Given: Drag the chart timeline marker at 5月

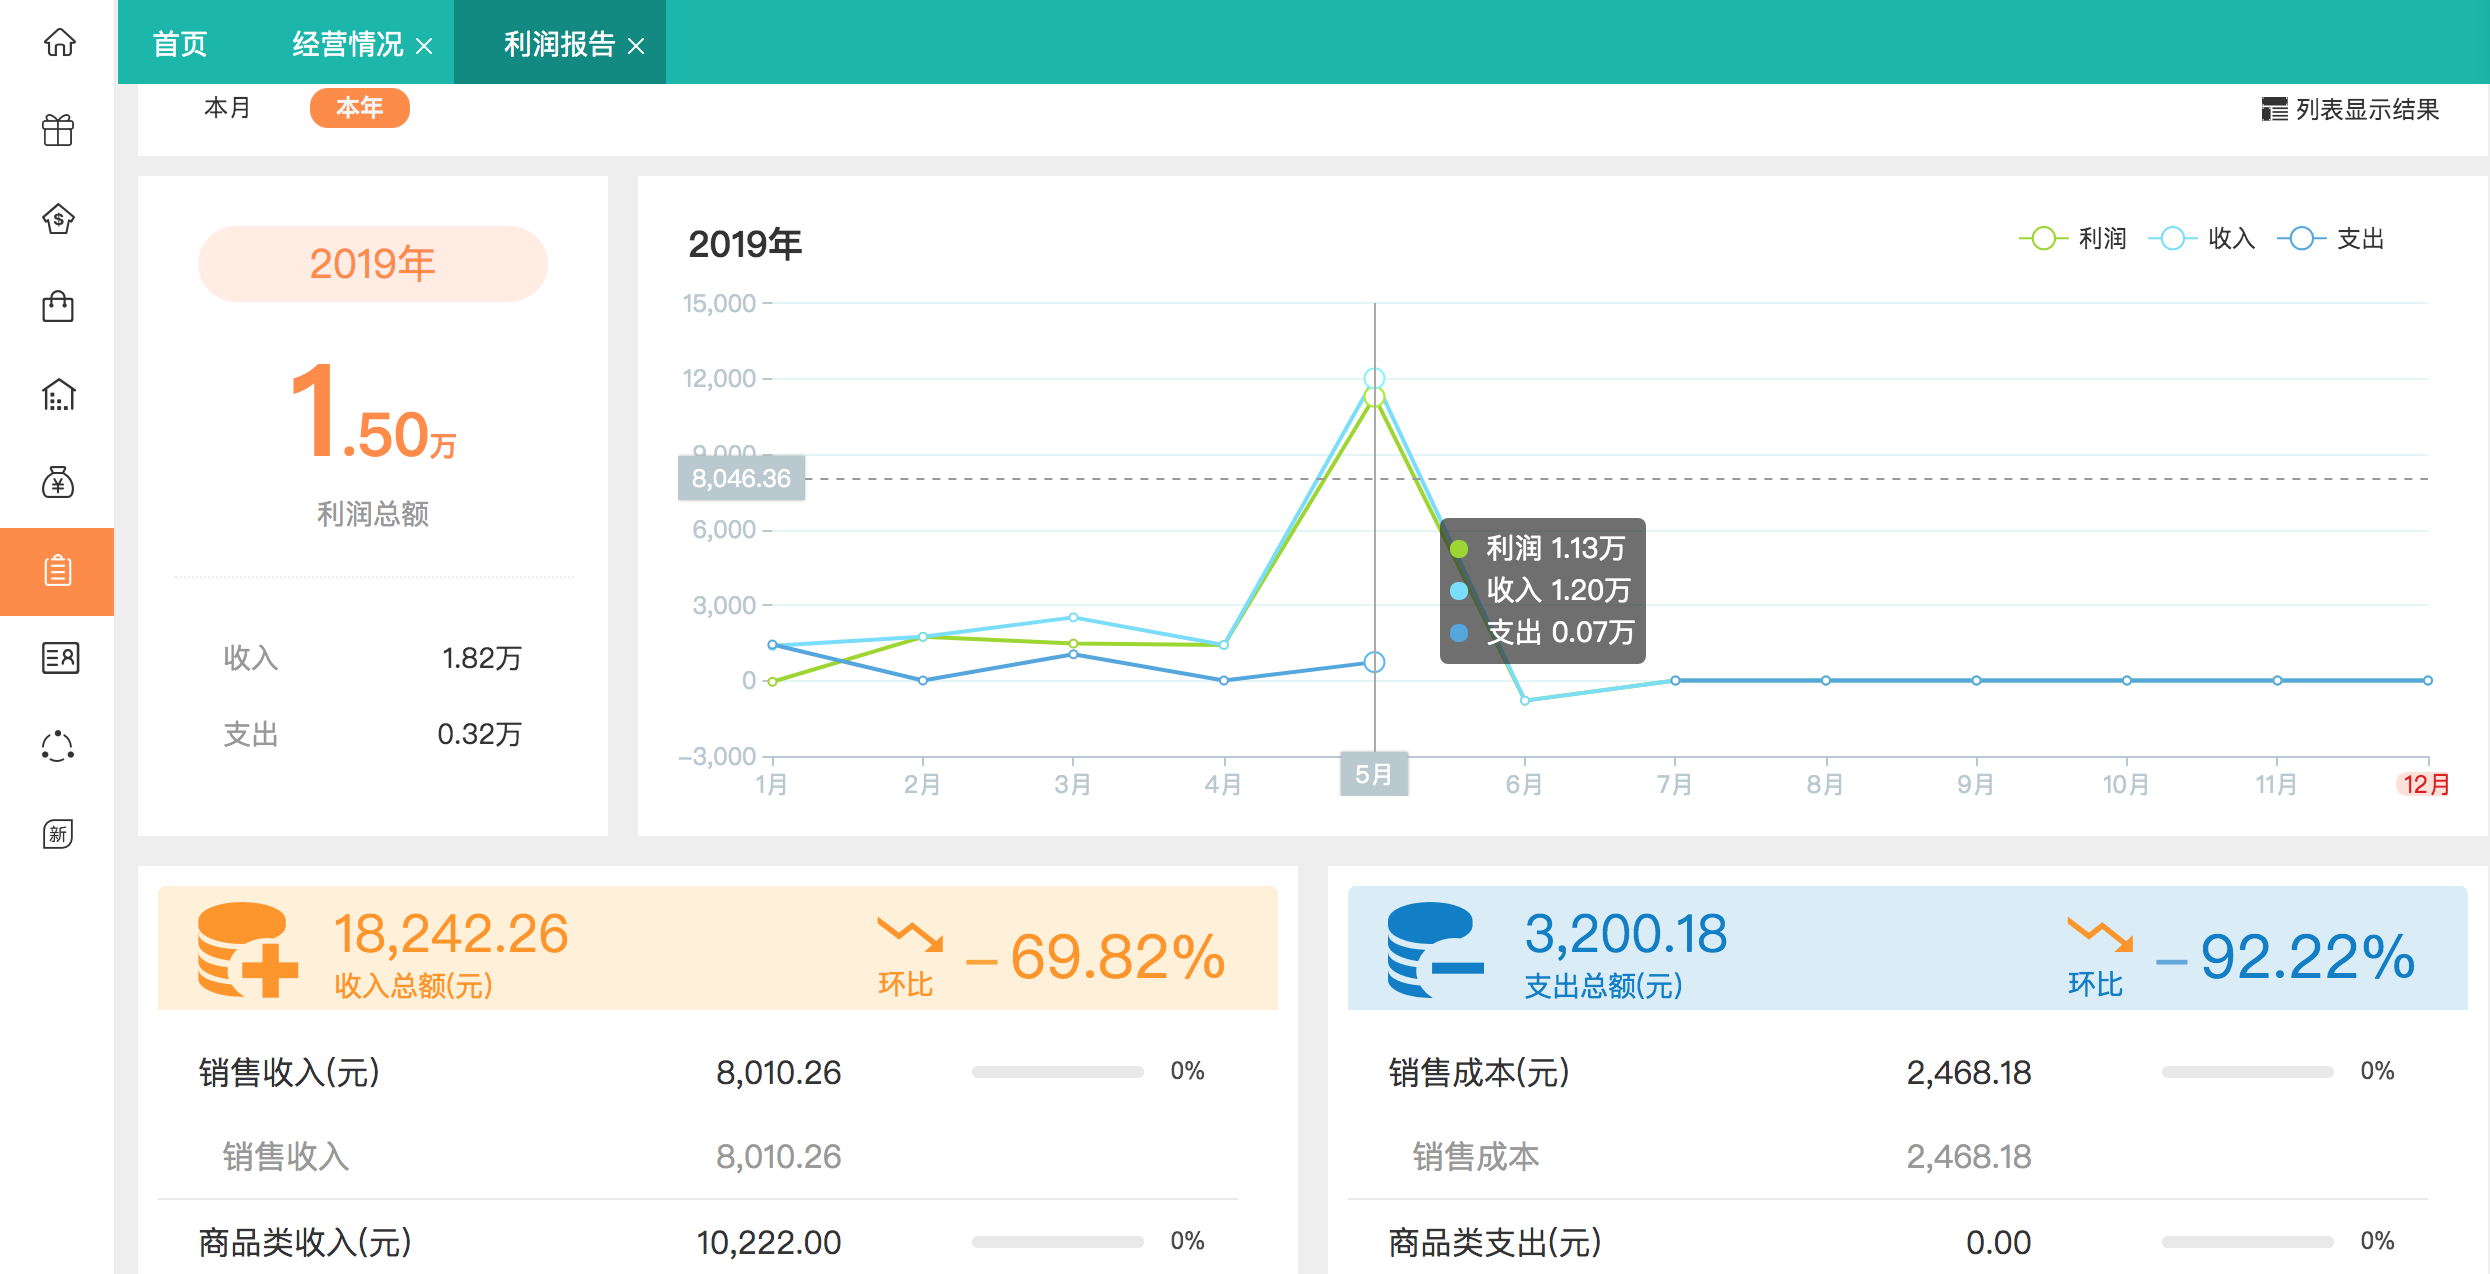Looking at the screenshot, I should [x=1371, y=777].
